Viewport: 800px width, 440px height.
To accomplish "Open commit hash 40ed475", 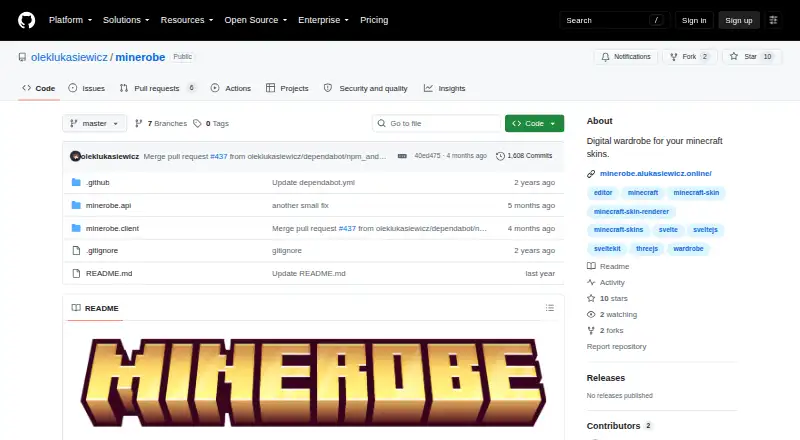I will click(427, 156).
